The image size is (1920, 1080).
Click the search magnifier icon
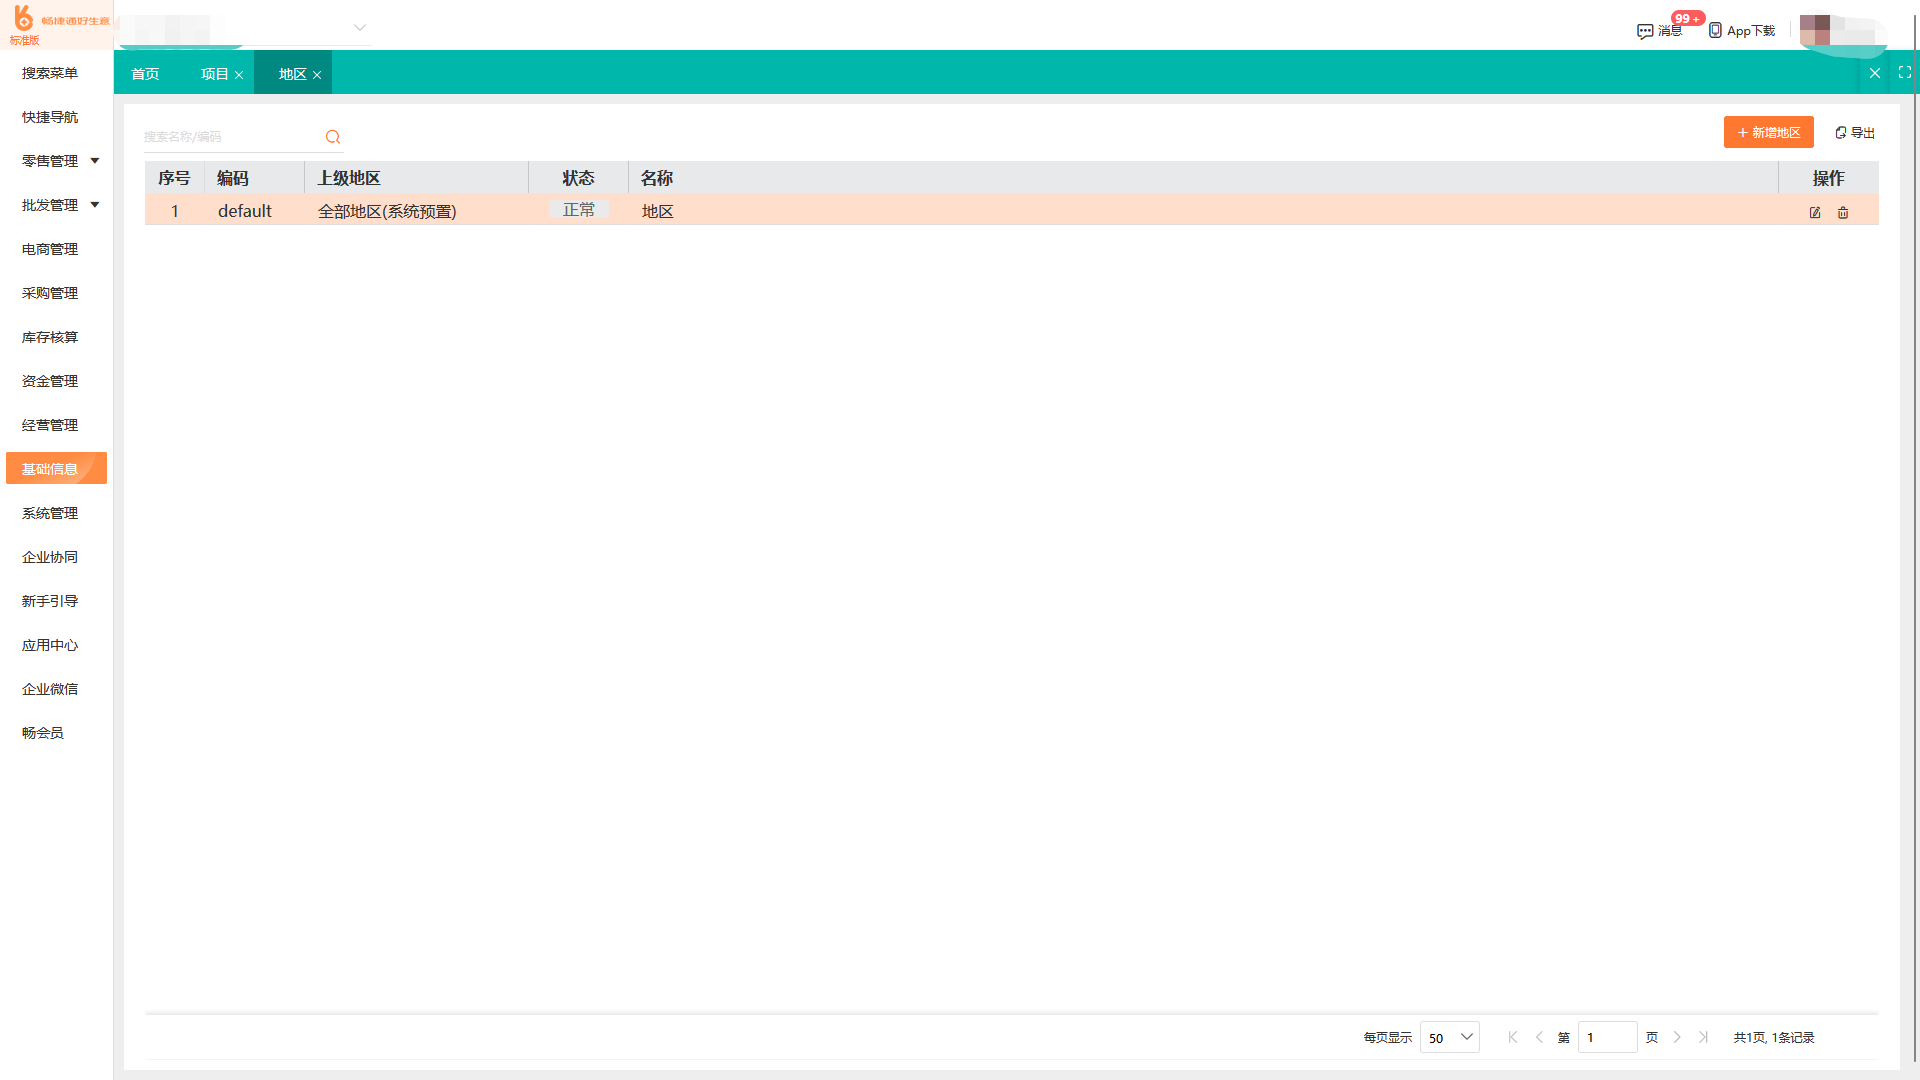334,136
